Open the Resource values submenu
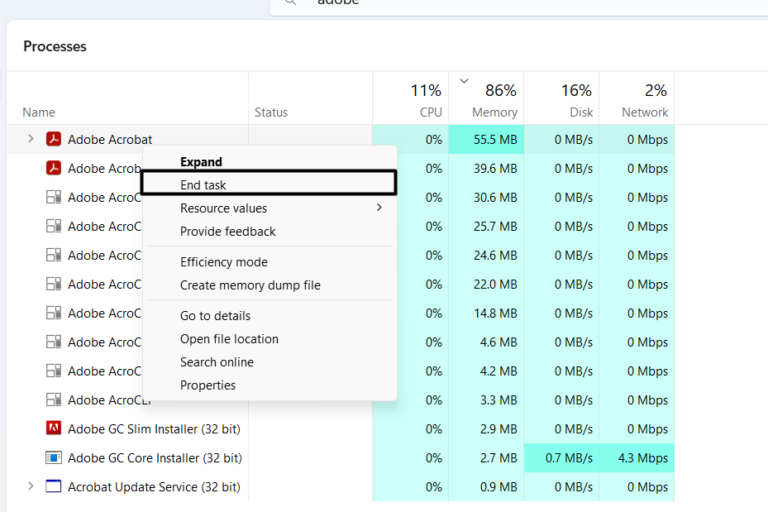Image resolution: width=768 pixels, height=512 pixels. pos(269,208)
